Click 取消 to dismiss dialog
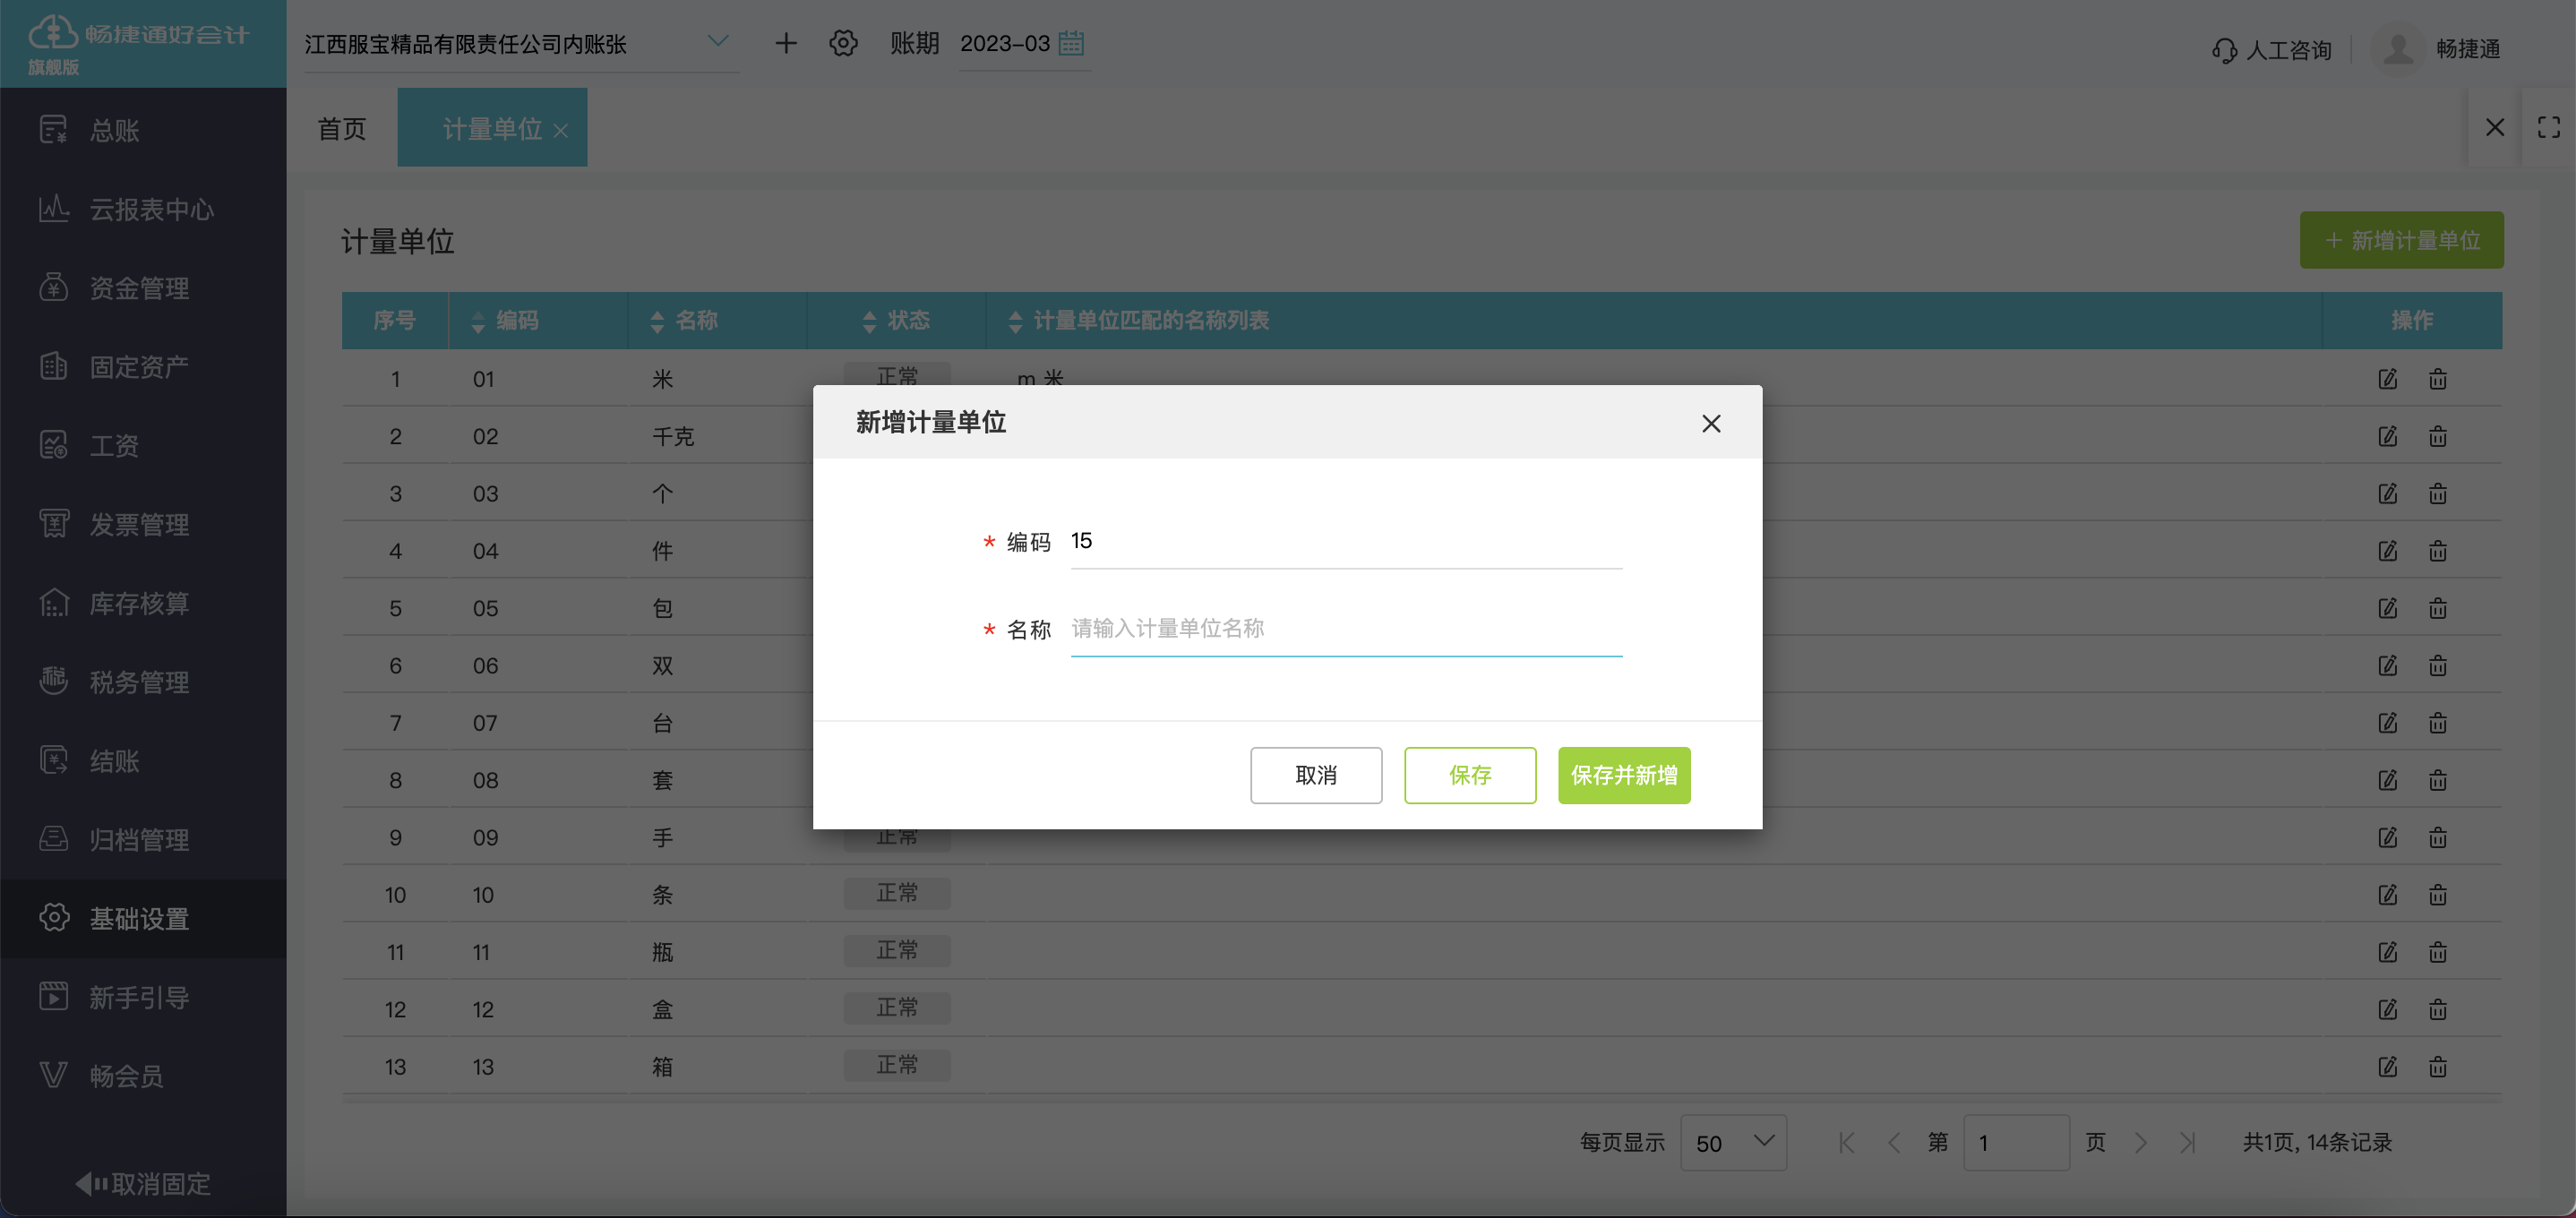 tap(1316, 774)
